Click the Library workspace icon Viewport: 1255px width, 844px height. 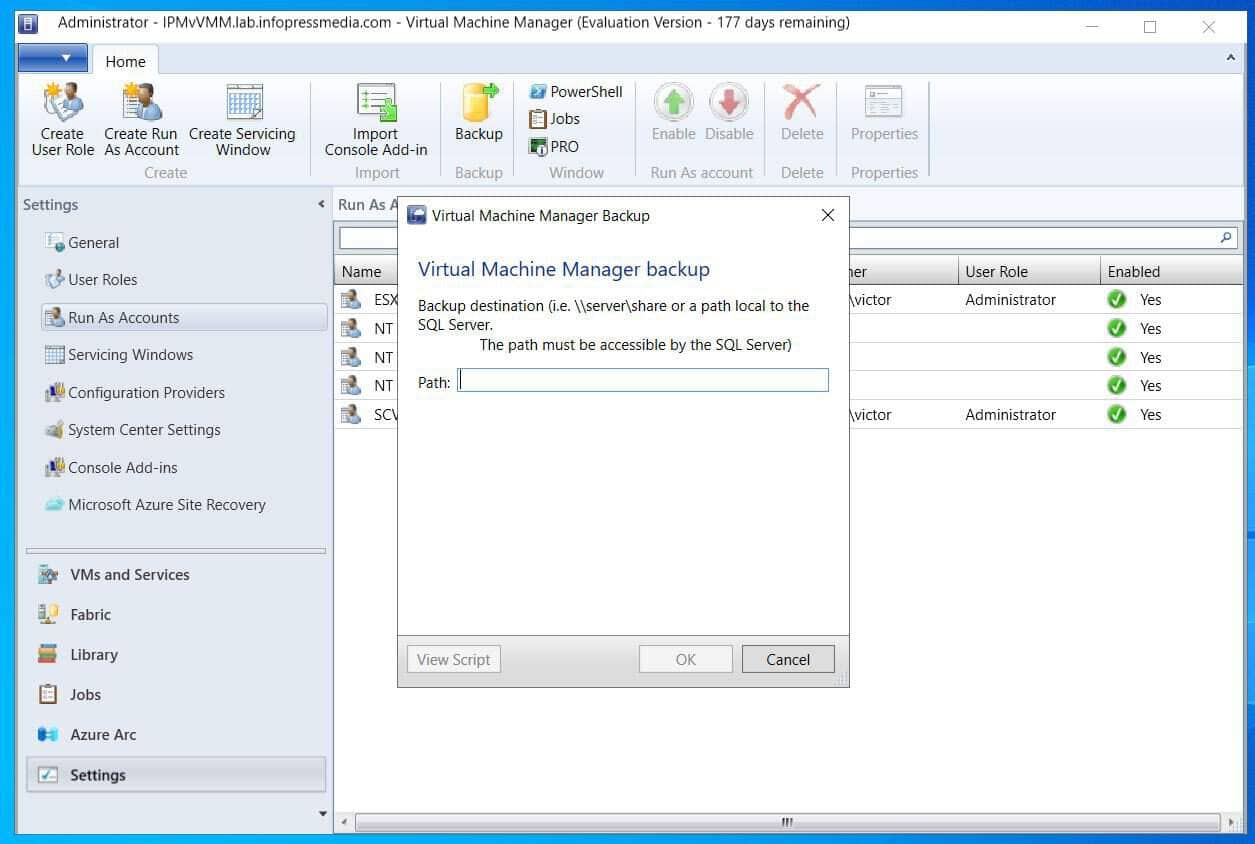coord(48,655)
